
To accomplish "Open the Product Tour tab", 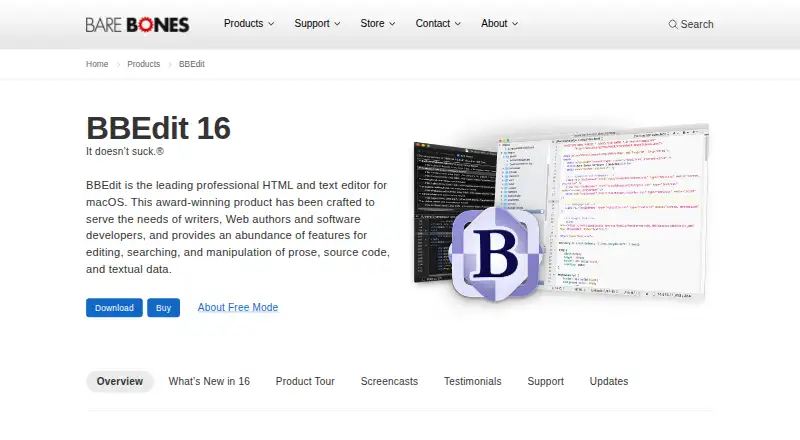I will click(x=305, y=381).
